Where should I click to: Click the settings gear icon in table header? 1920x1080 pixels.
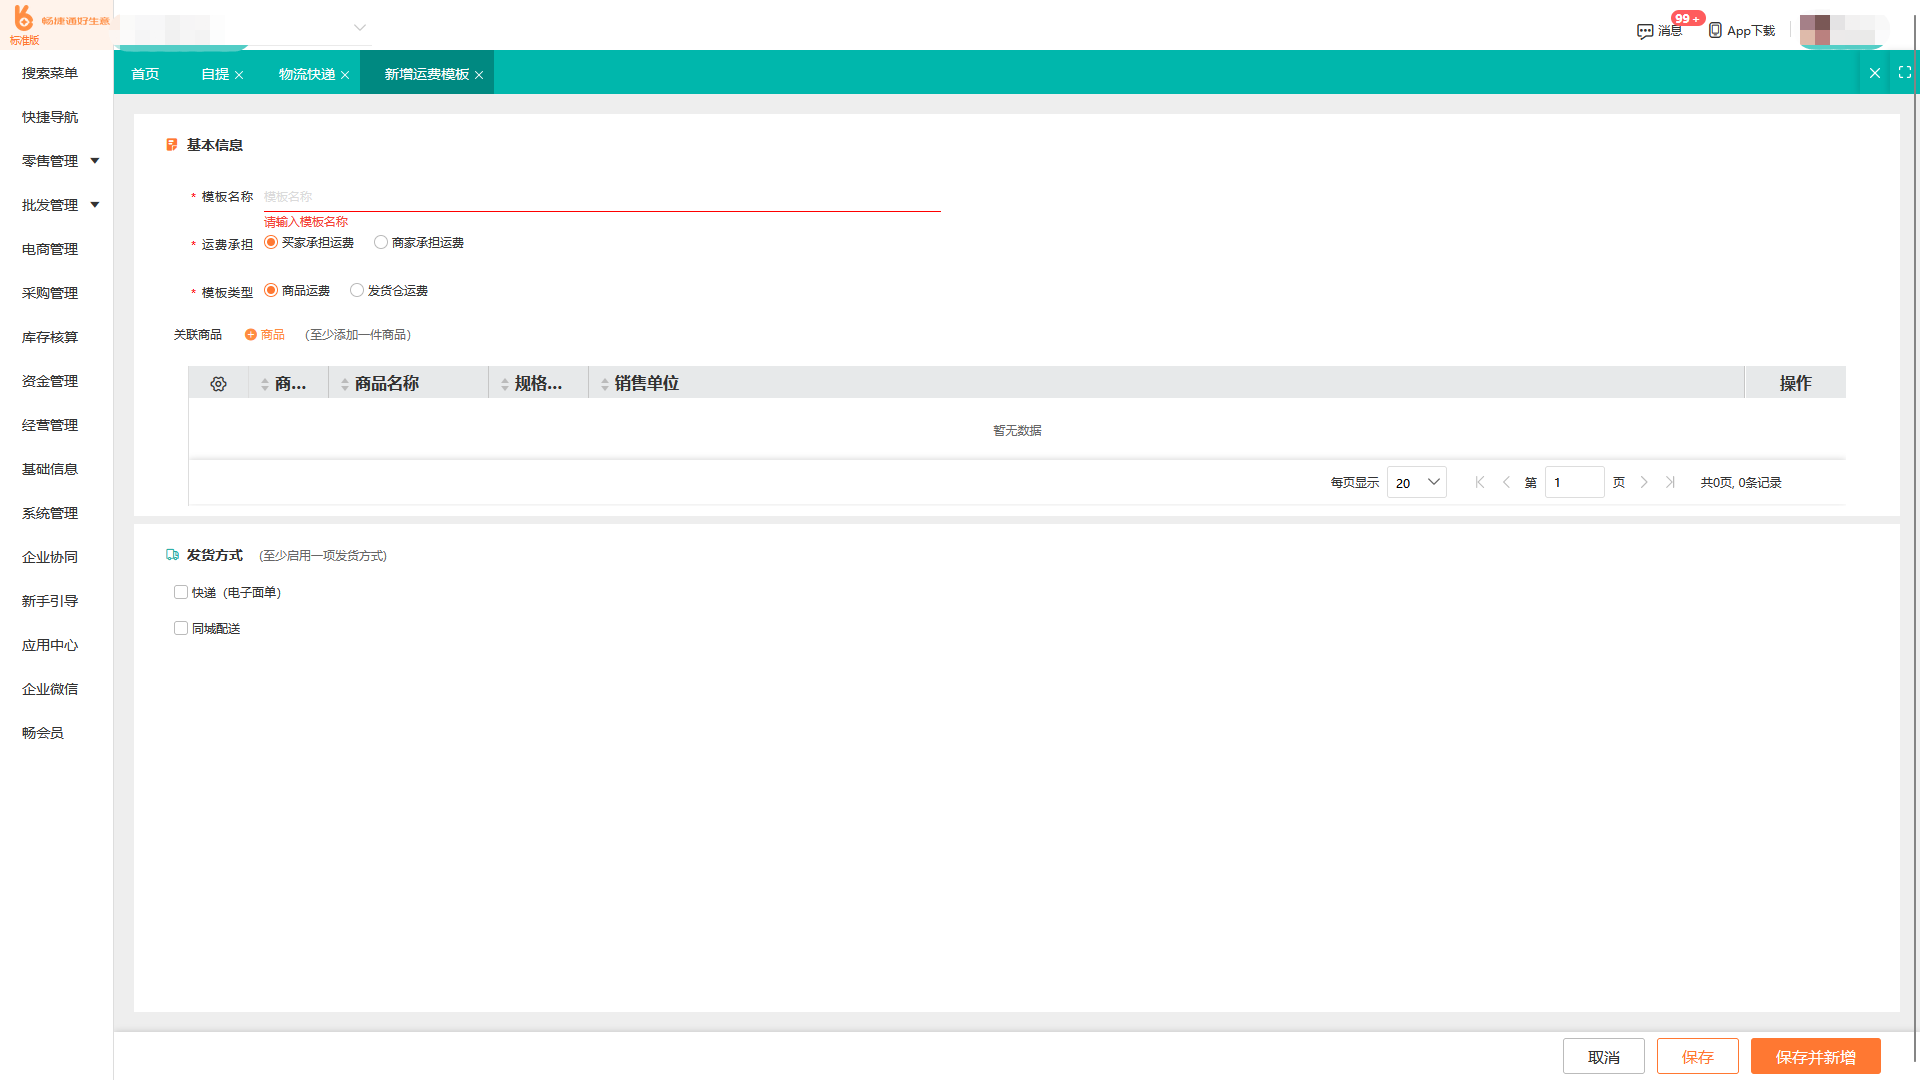pyautogui.click(x=219, y=382)
